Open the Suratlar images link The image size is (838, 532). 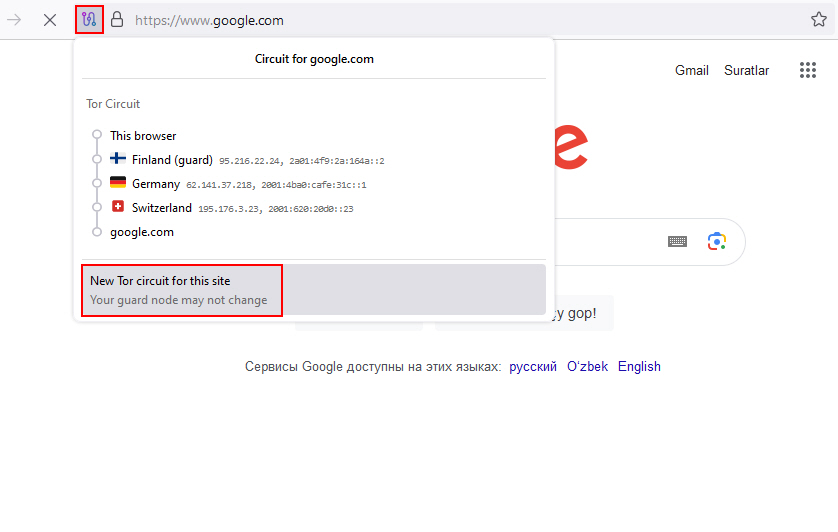(746, 71)
